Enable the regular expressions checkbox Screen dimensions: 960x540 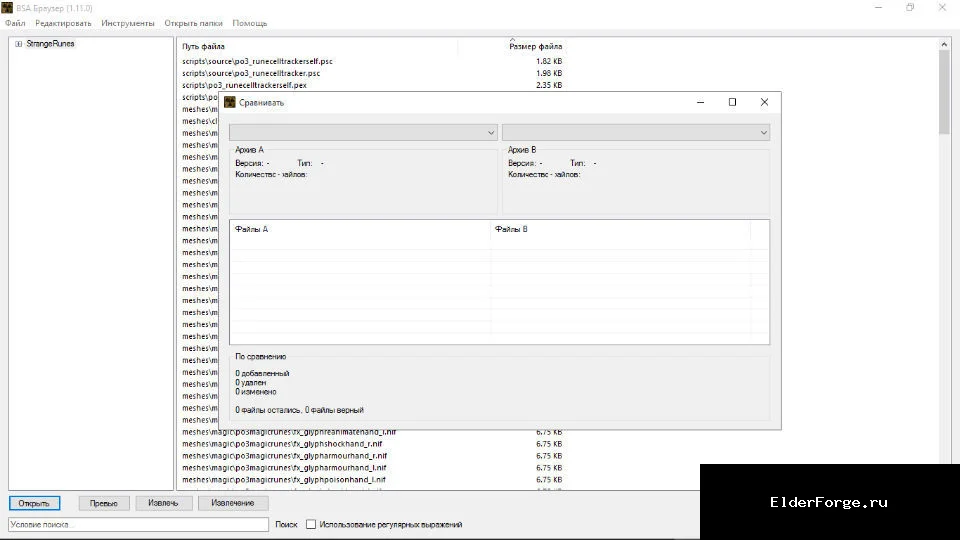pyautogui.click(x=311, y=524)
